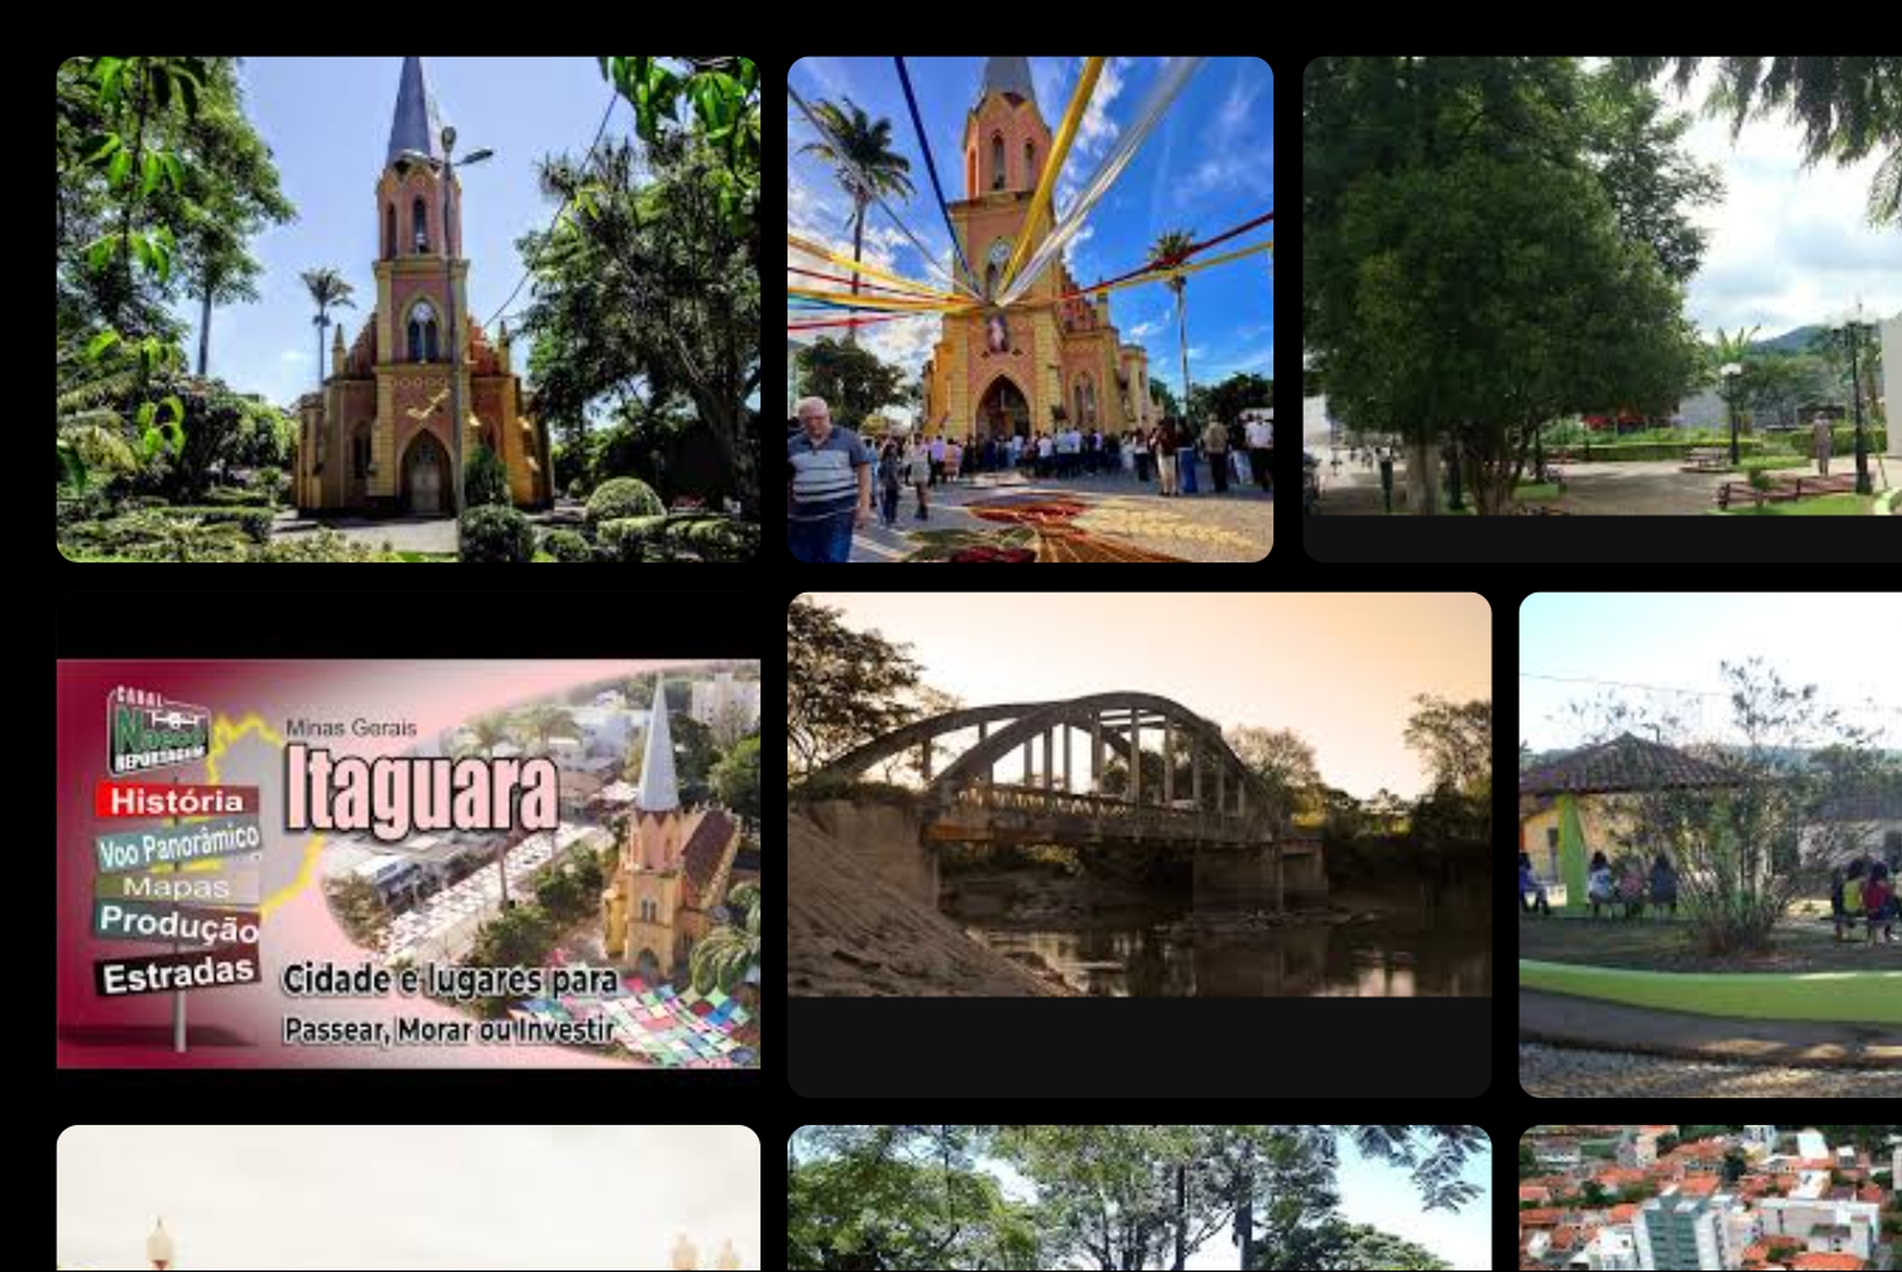Viewport: 1902px width, 1272px height.
Task: Click the man in striped shirt
Action: [826, 480]
